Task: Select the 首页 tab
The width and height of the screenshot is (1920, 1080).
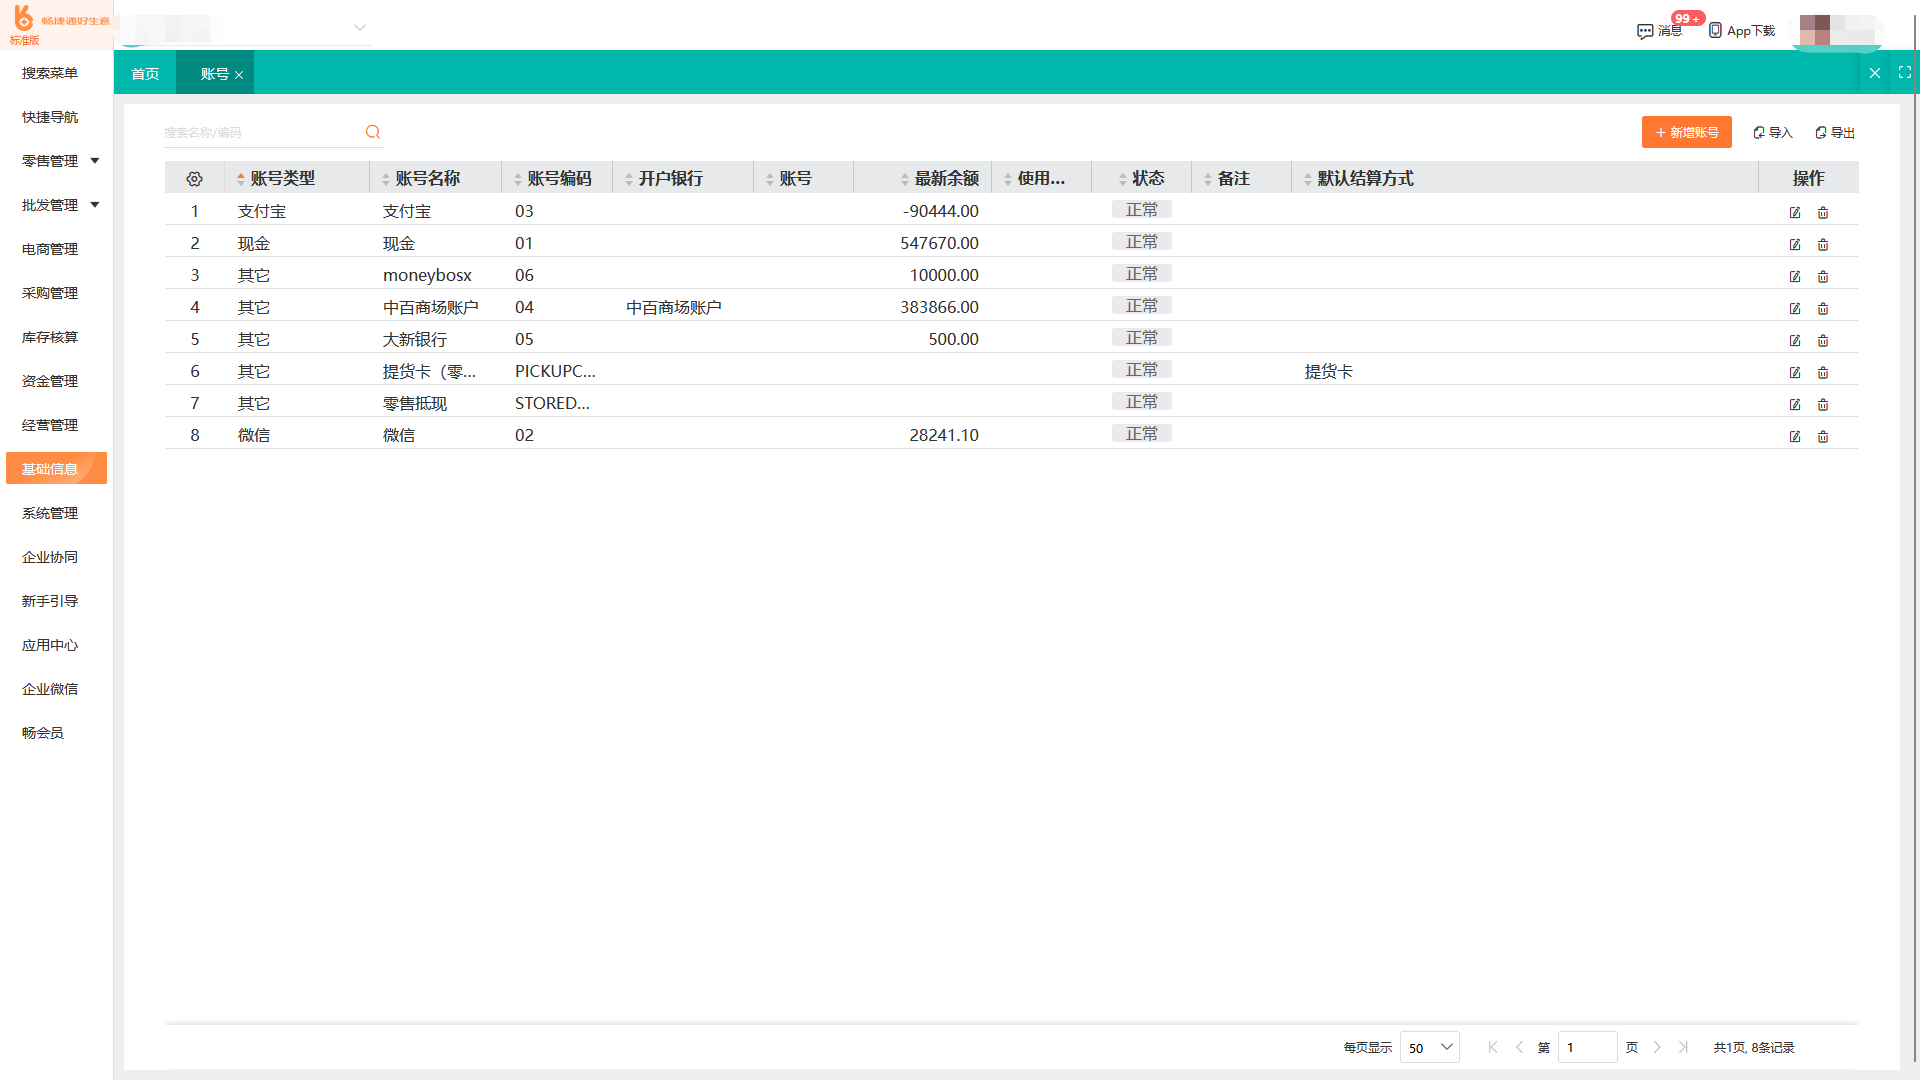Action: coord(145,74)
